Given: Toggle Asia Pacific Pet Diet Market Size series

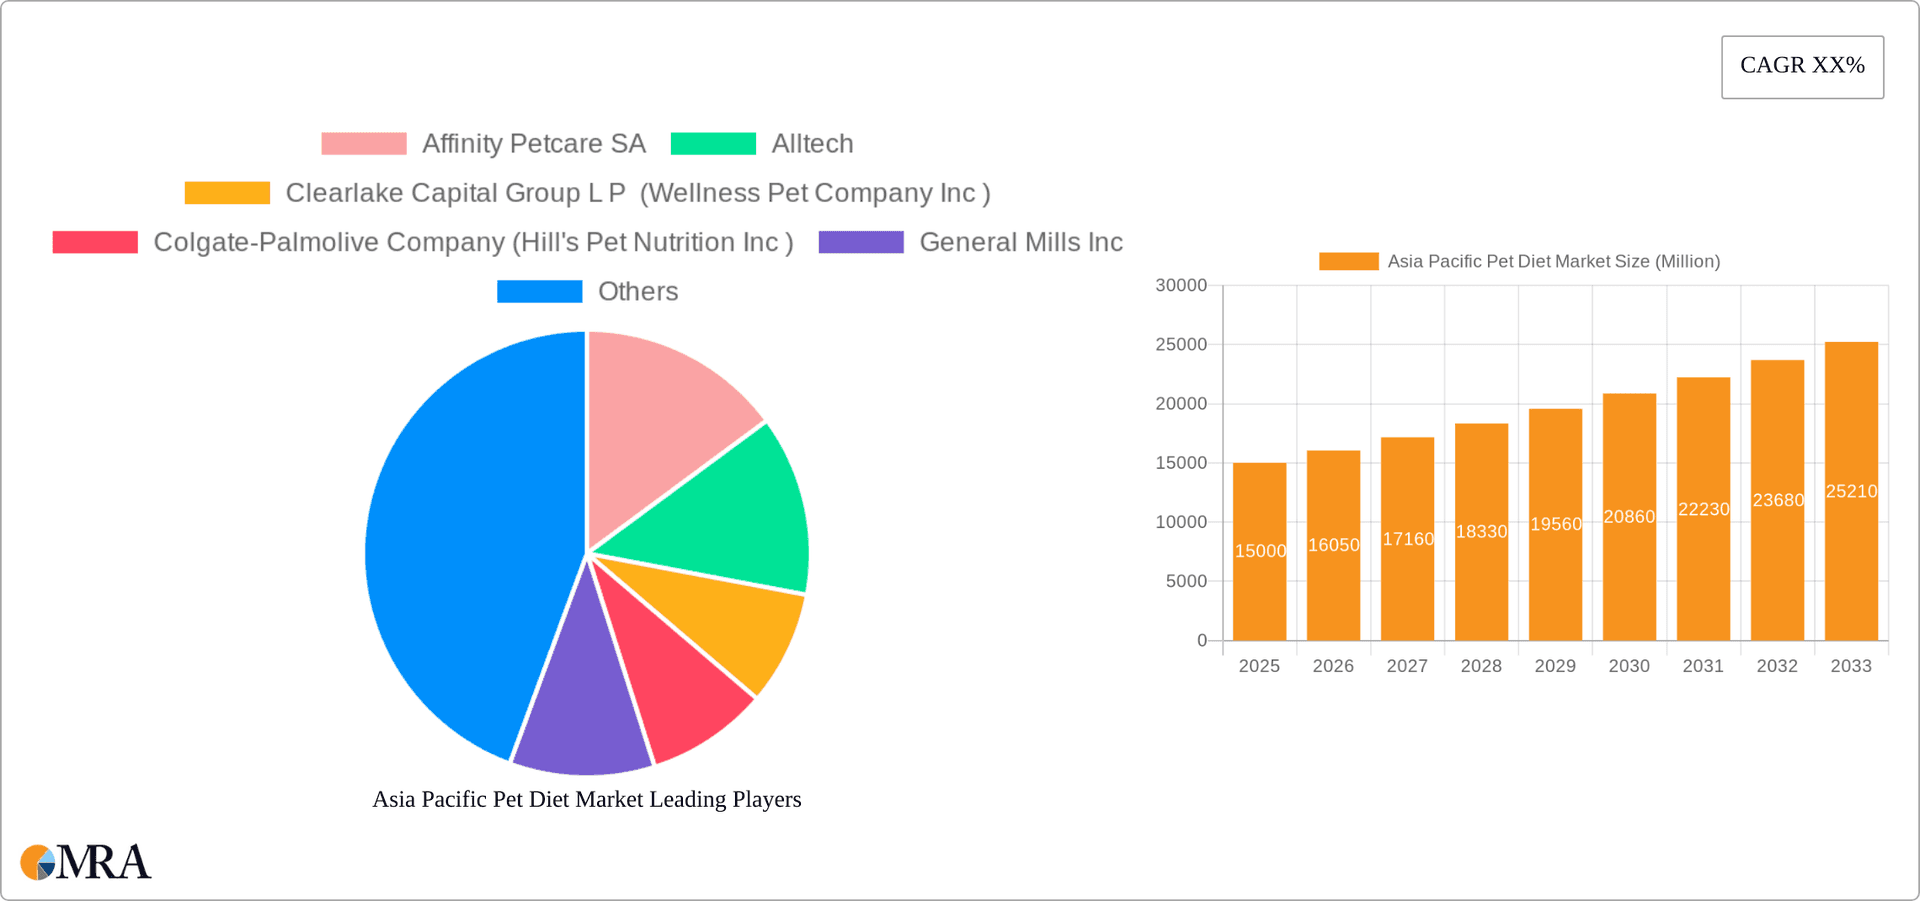Looking at the screenshot, I should point(1347,261).
